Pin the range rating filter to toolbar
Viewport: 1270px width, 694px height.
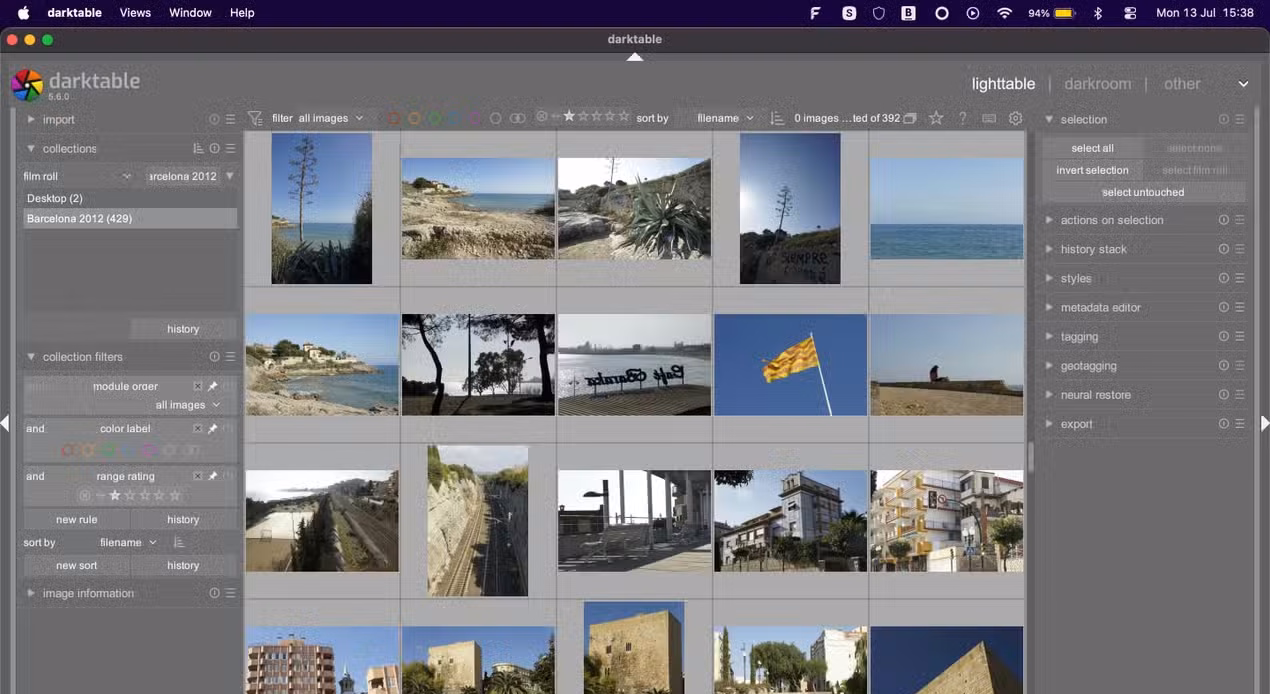click(x=212, y=476)
